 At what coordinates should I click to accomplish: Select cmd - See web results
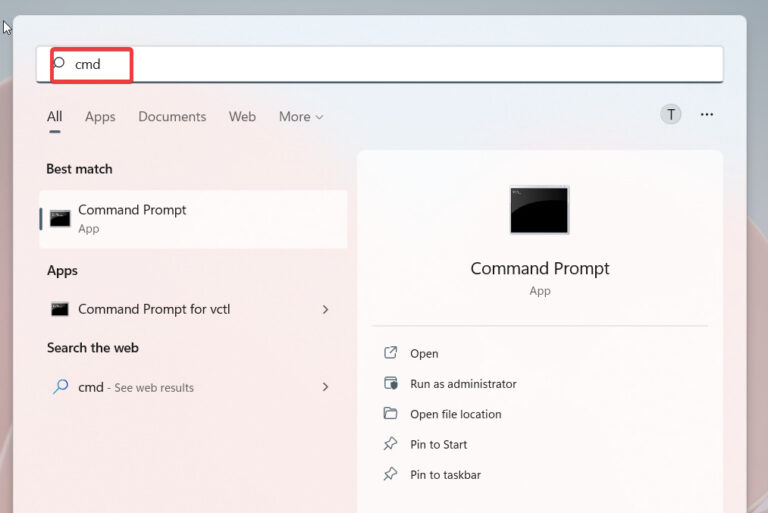[193, 387]
